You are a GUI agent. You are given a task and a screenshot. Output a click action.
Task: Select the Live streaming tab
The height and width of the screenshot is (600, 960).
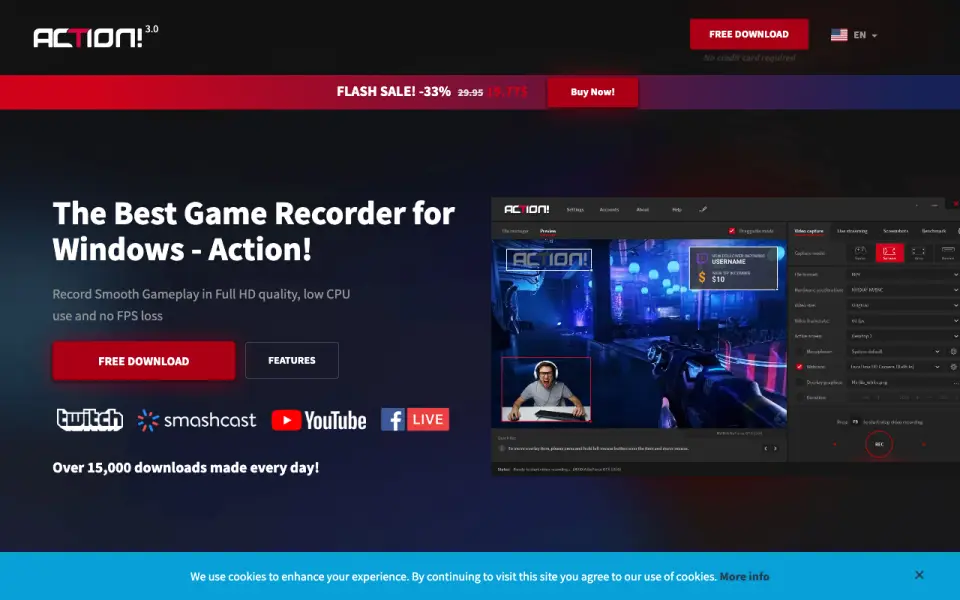852,231
